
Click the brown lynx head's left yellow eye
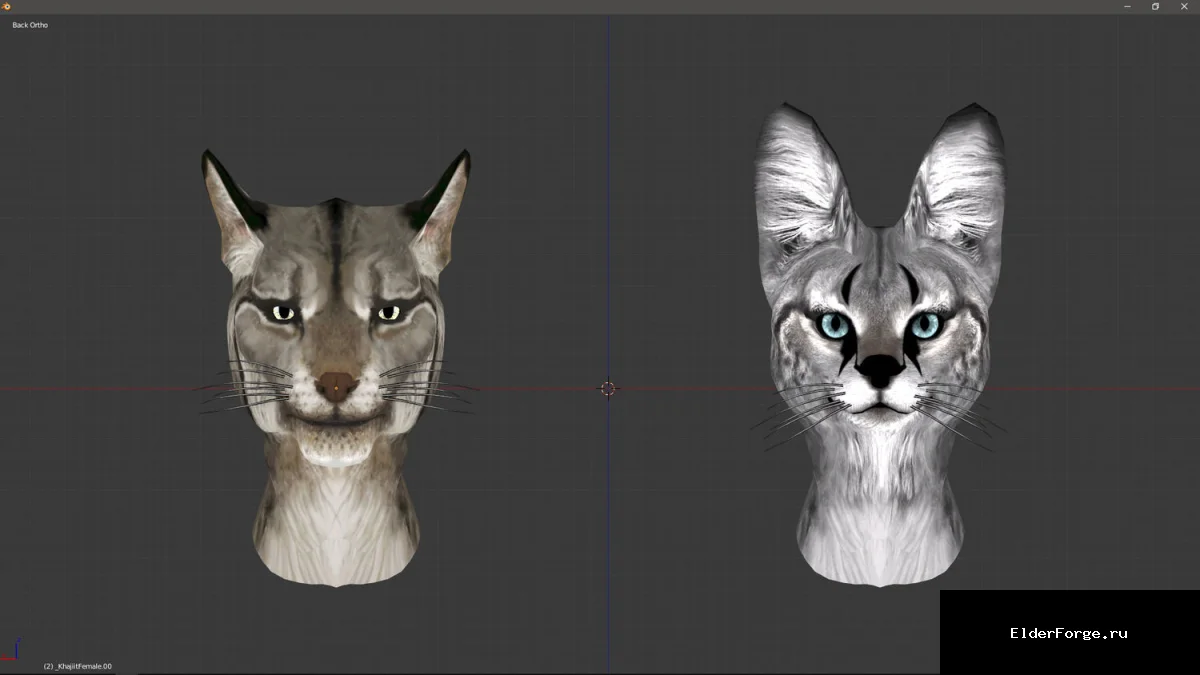284,313
